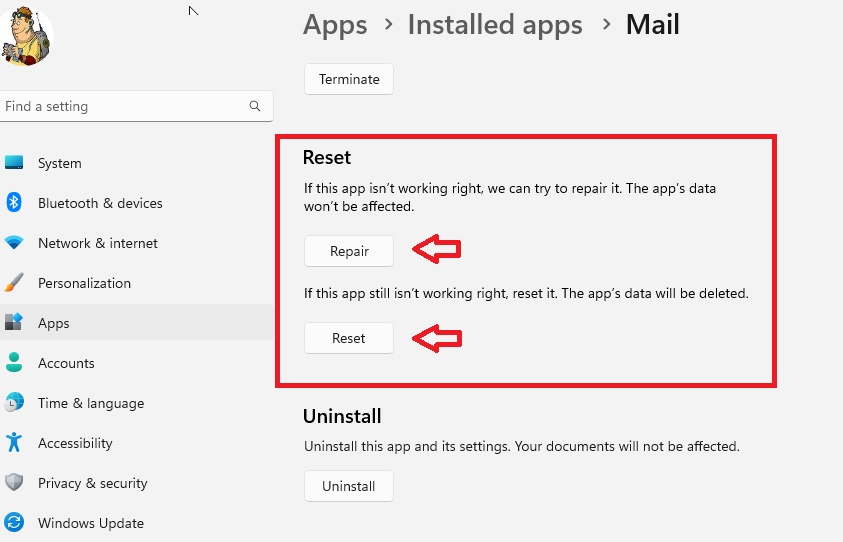This screenshot has height=542, width=843.
Task: Click the Terminate button
Action: click(349, 79)
